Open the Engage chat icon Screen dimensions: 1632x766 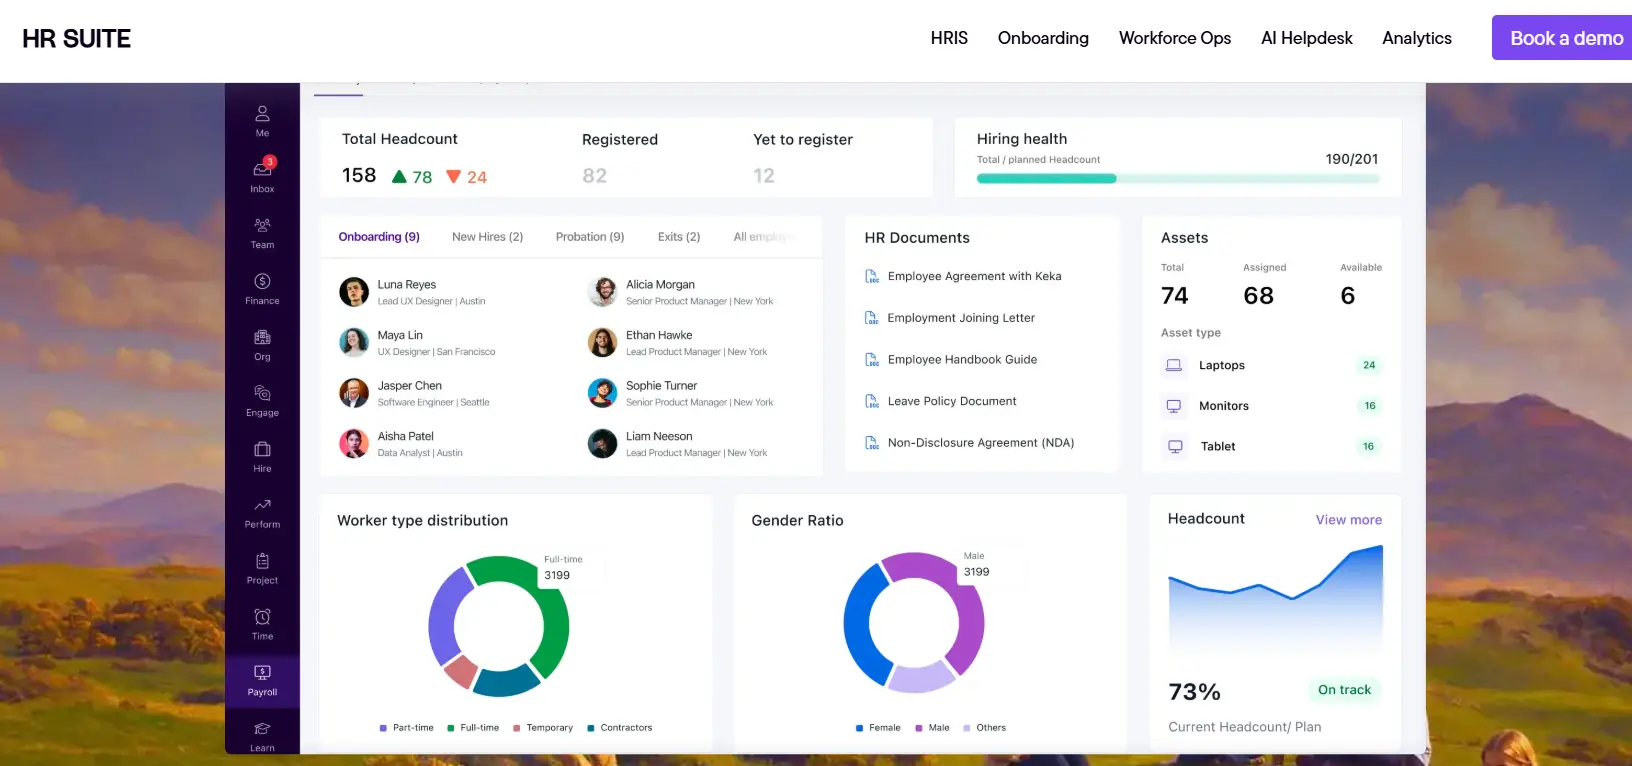(x=262, y=393)
